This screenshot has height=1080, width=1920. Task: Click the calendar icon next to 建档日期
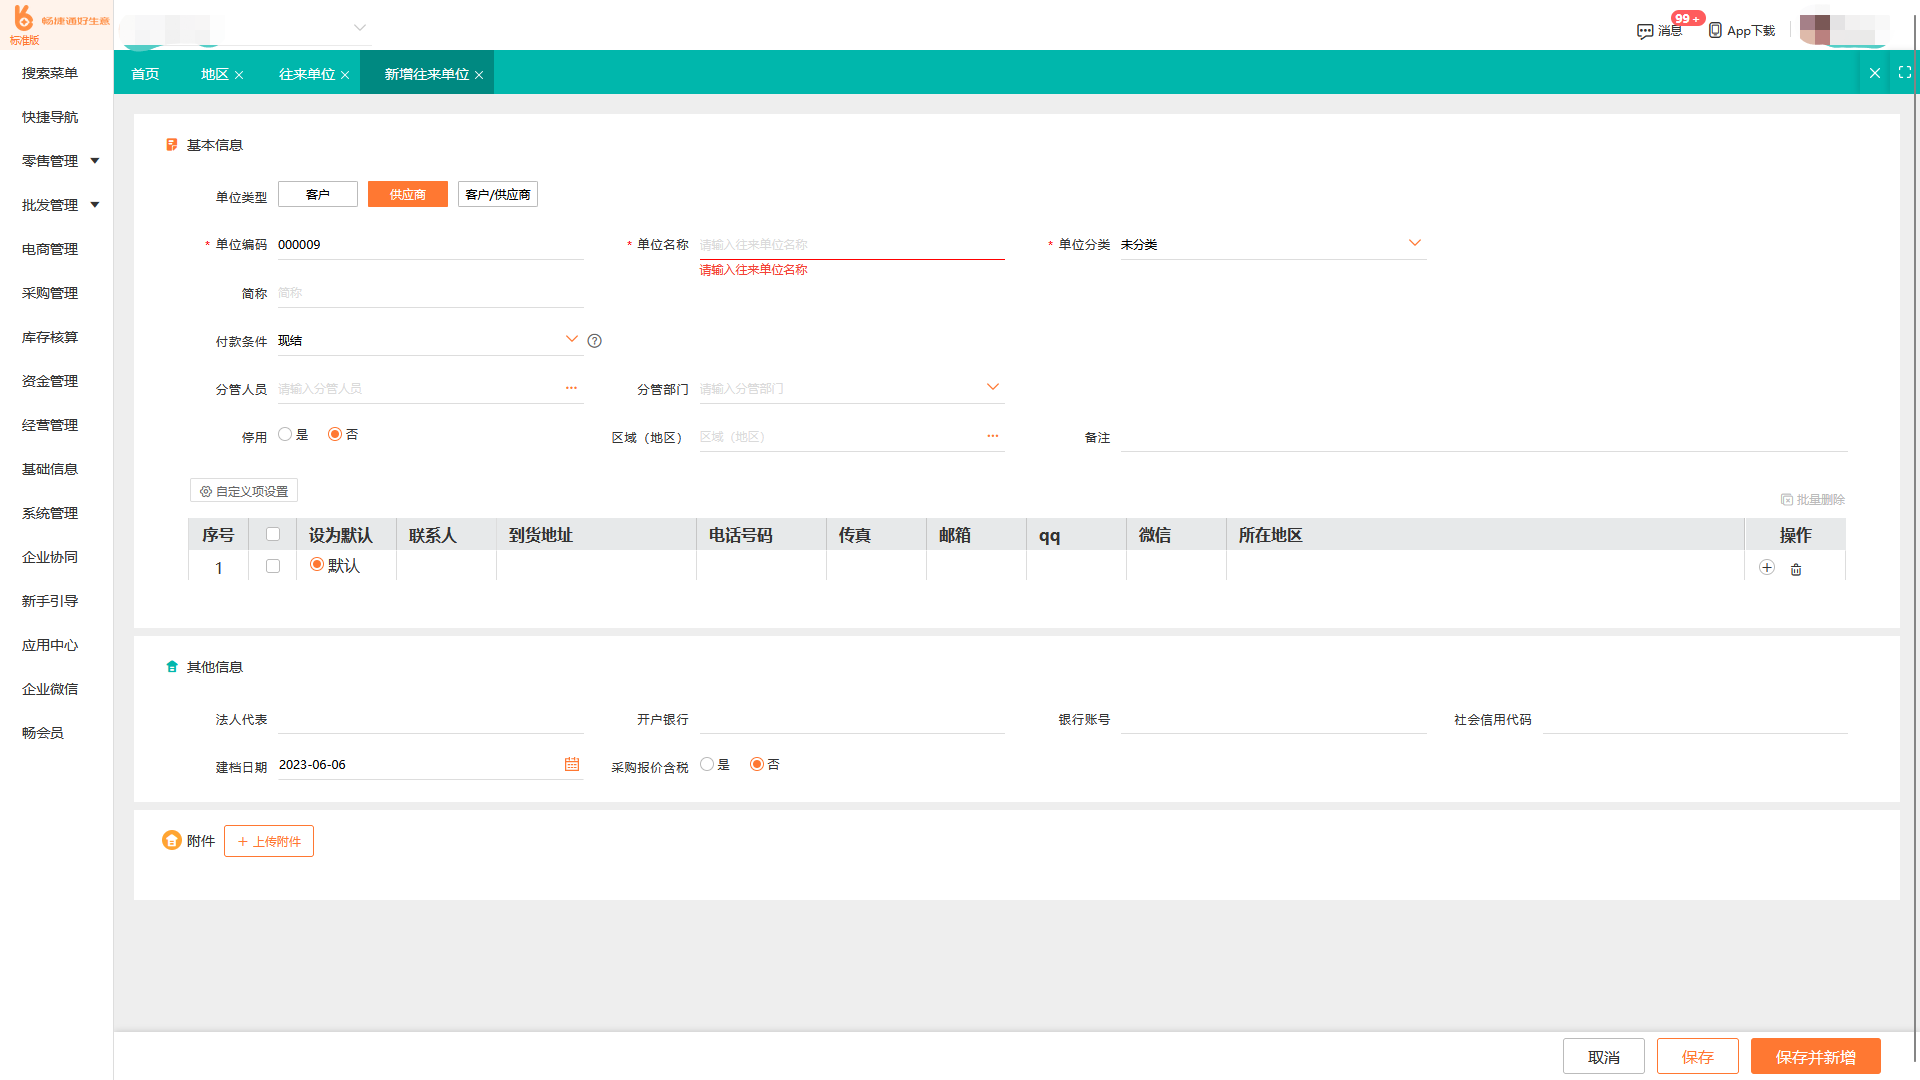(x=572, y=765)
